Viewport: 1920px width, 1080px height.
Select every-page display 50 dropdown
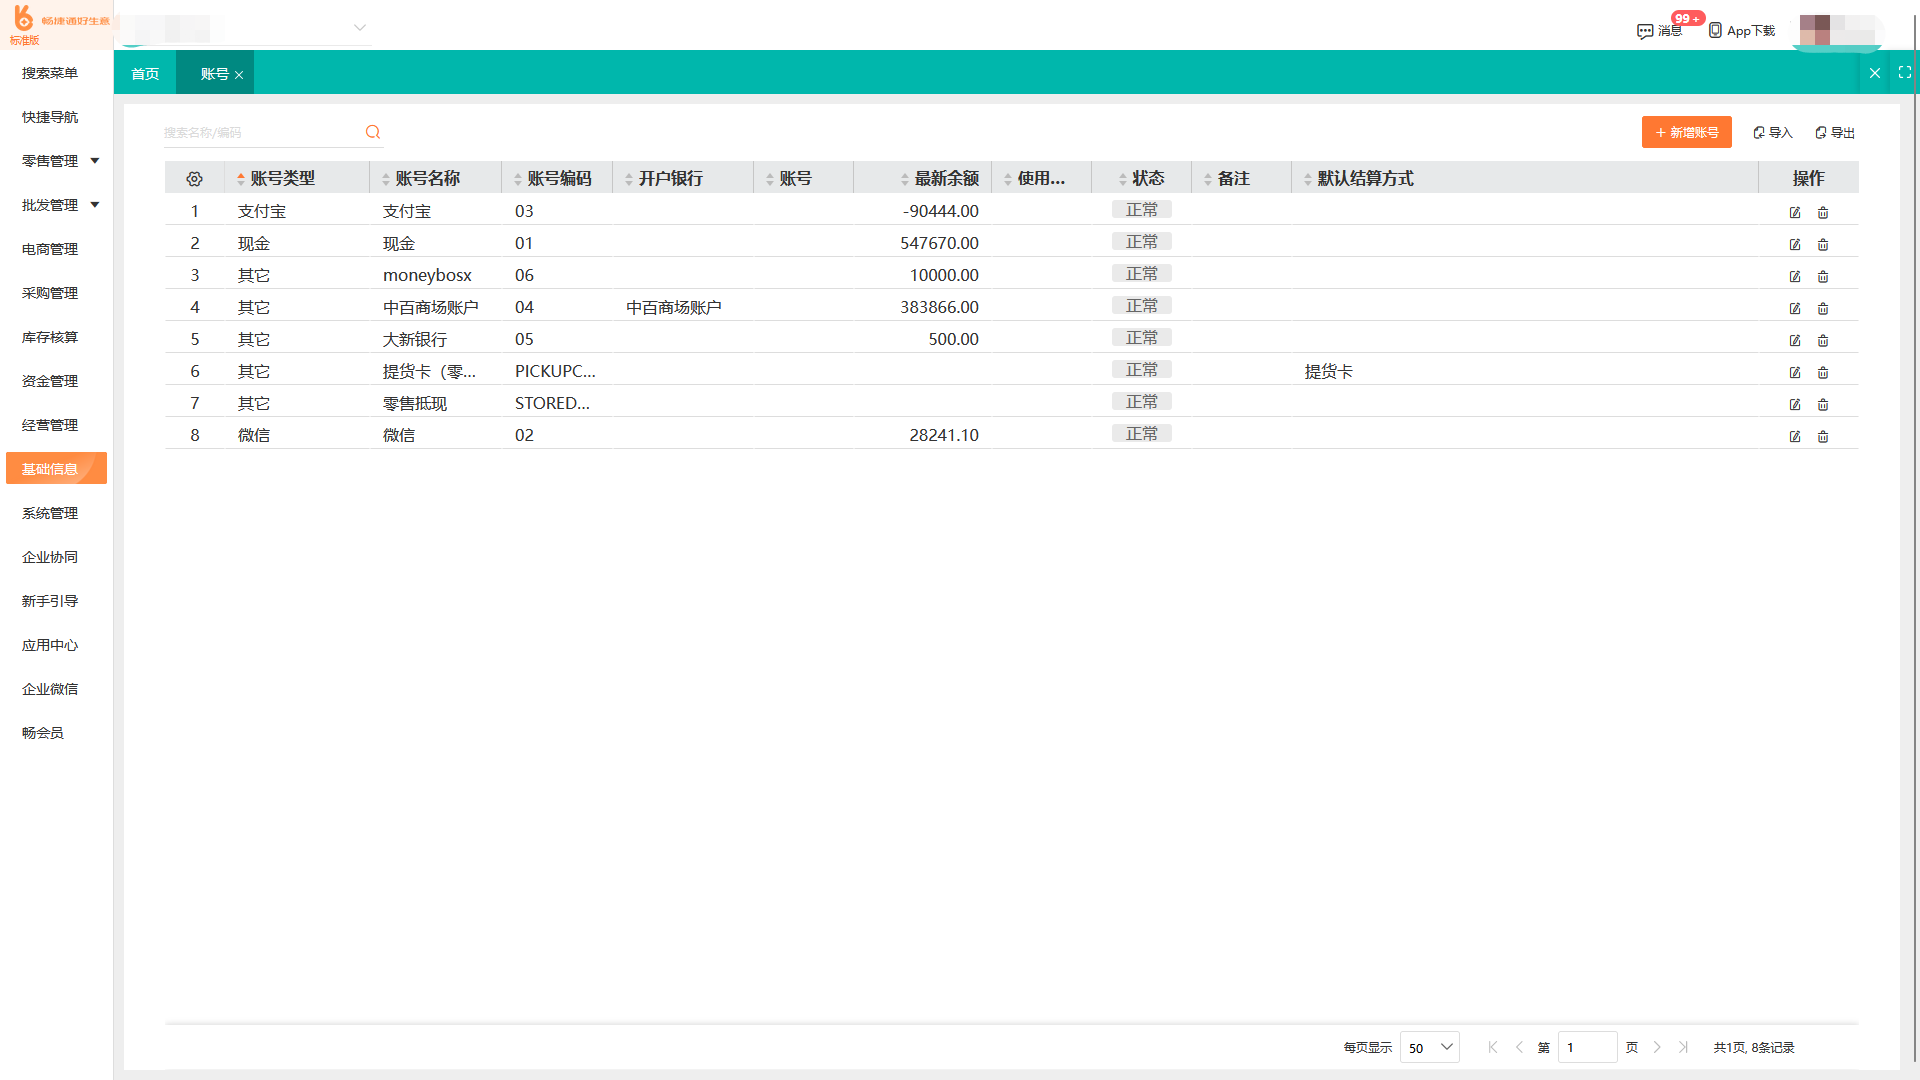point(1428,1047)
